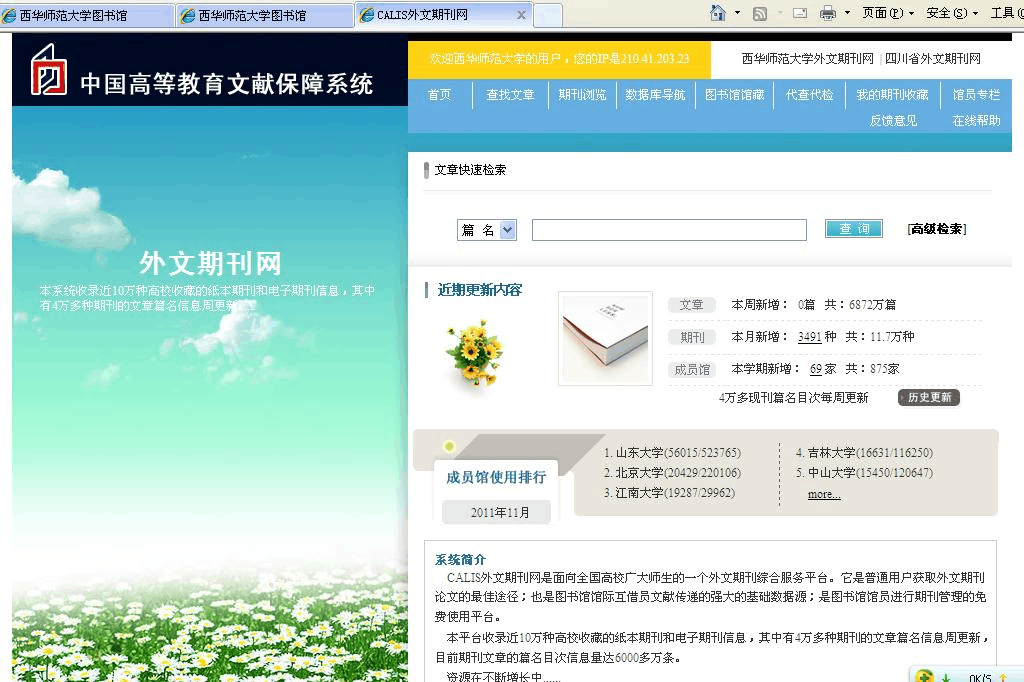The height and width of the screenshot is (682, 1024).
Task: Open the 安全(S) dropdown menu
Action: pos(952,13)
